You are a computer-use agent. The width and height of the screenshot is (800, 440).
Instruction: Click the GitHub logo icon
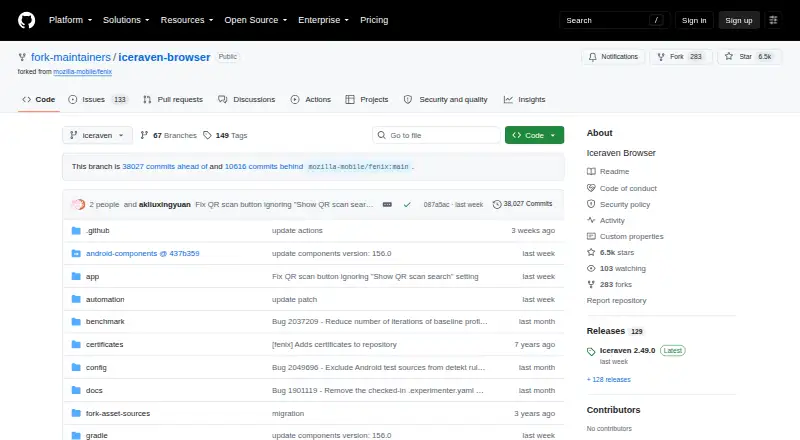27,20
